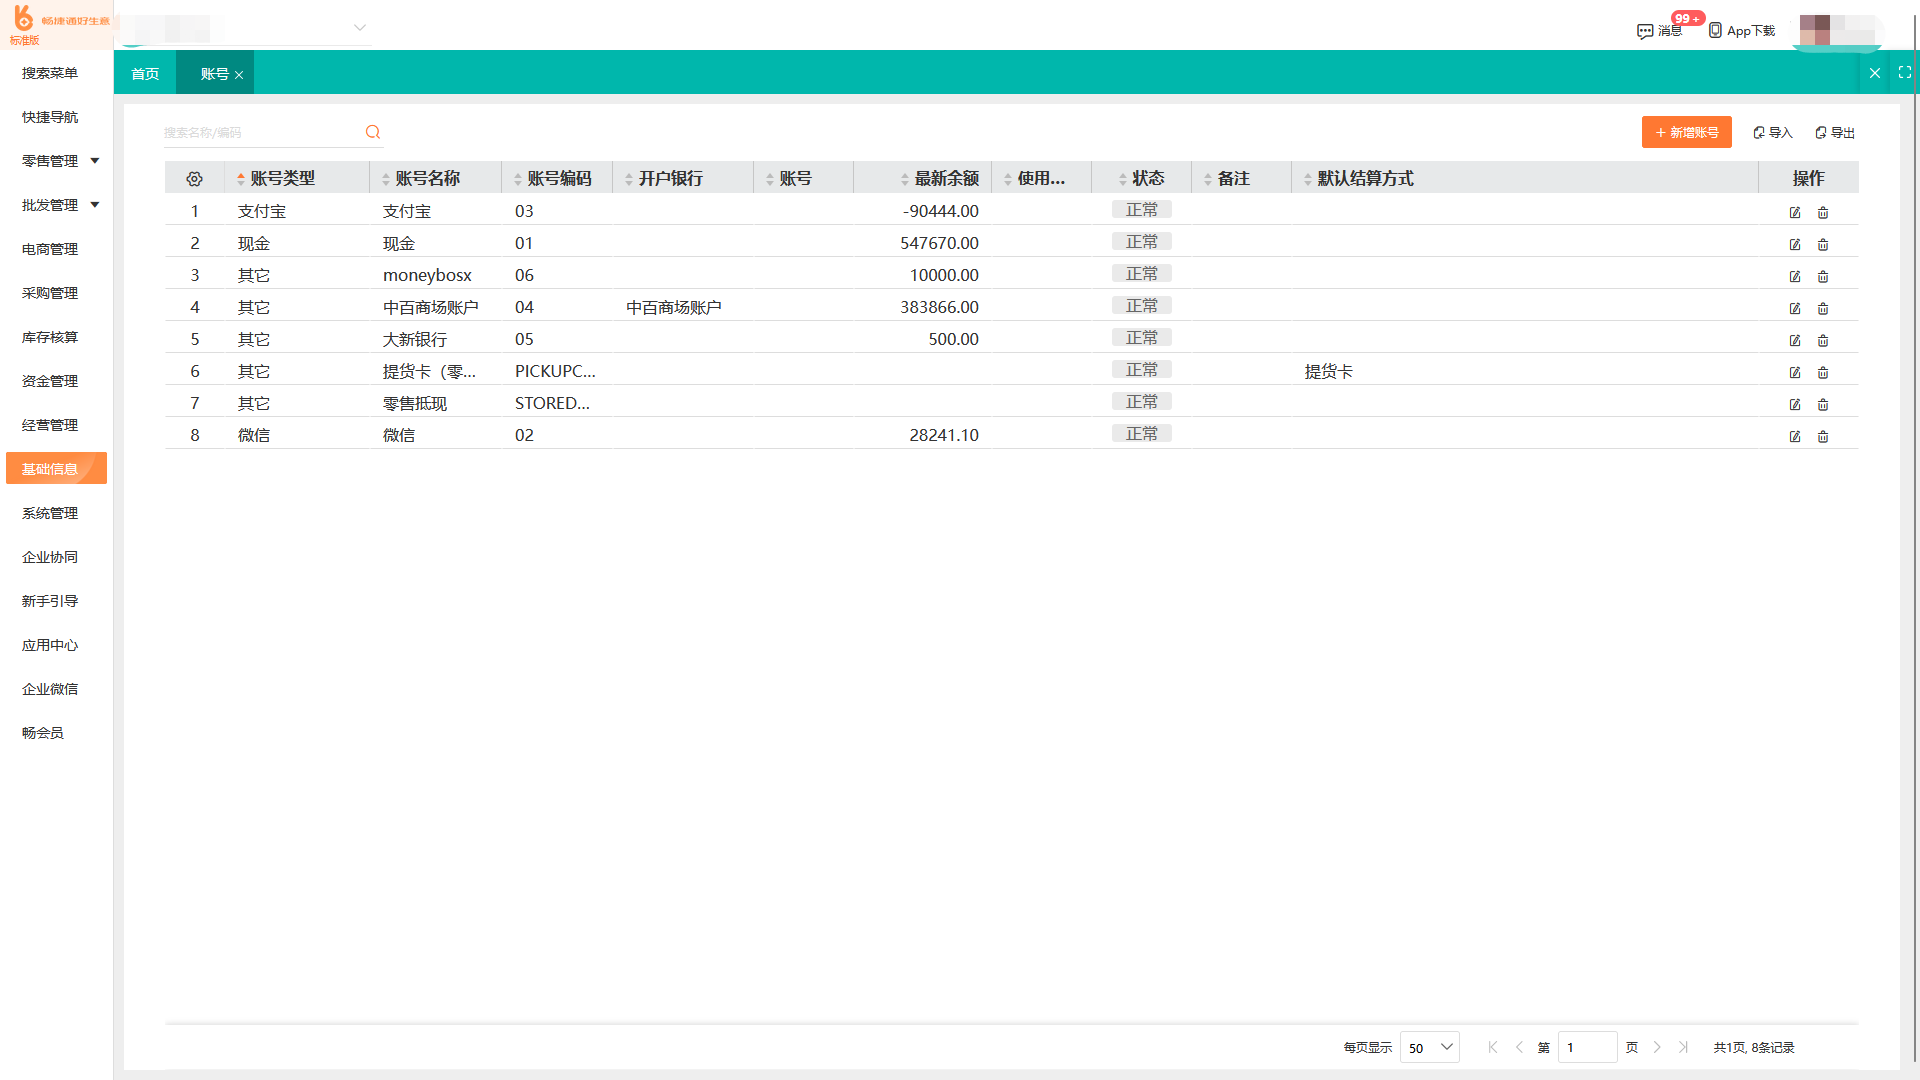
Task: Click the search magnifier icon
Action: [373, 131]
